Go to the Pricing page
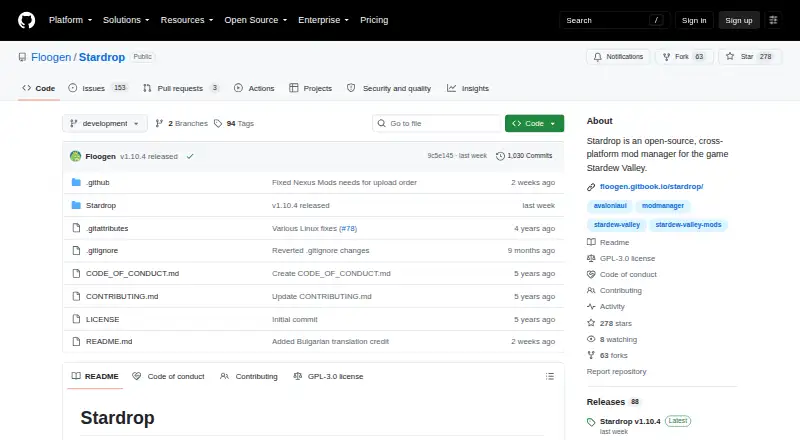Viewport: 800px width, 440px height. pyautogui.click(x=374, y=20)
